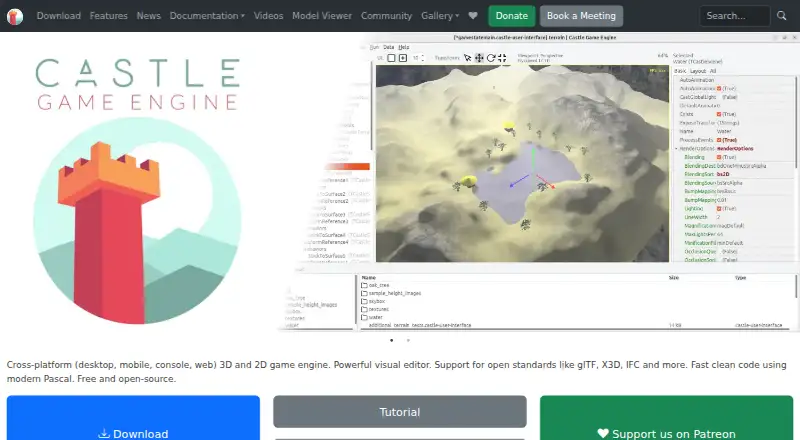The image size is (800, 440).
Task: Click the heart icon in the navbar
Action: [x=473, y=16]
